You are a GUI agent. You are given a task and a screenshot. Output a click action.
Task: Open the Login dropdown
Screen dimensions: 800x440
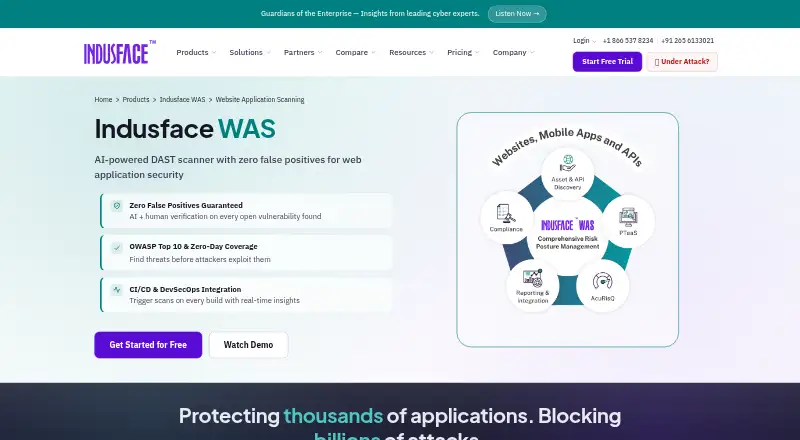click(584, 41)
